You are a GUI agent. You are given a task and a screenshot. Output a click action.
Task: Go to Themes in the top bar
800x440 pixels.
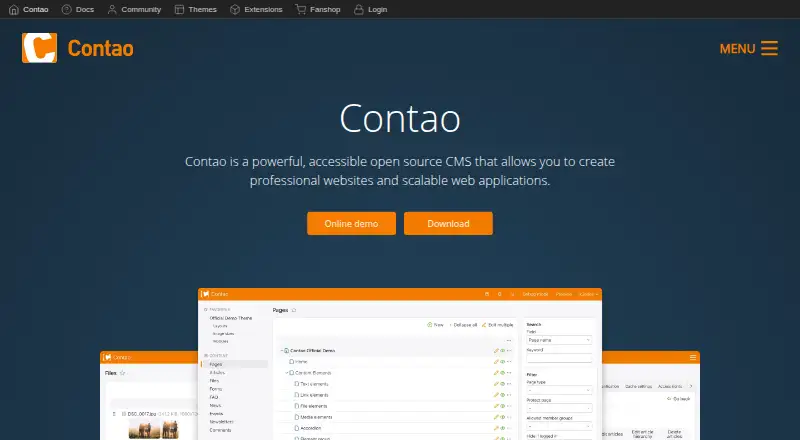(x=195, y=9)
